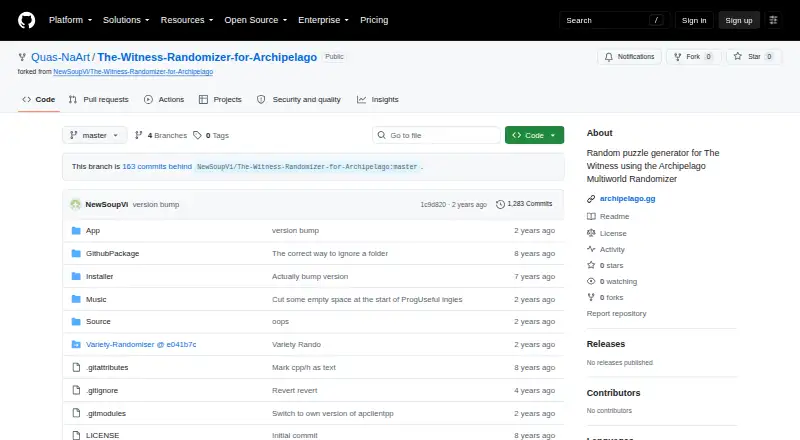Open the Open Source navigation menu
Viewport: 800px width, 440px height.
[x=256, y=20]
